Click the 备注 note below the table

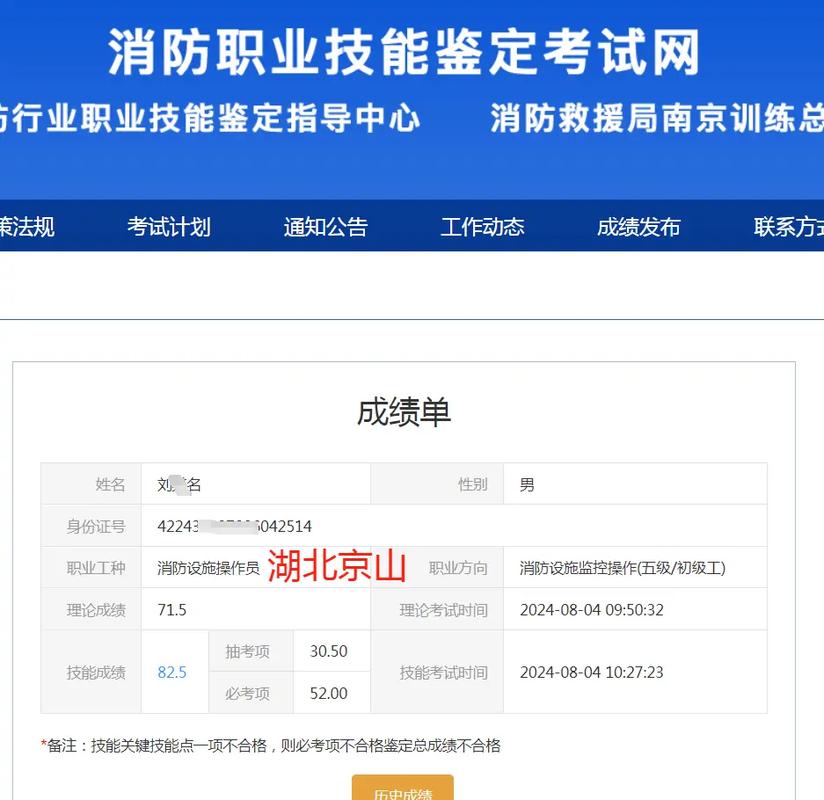pyautogui.click(x=271, y=745)
